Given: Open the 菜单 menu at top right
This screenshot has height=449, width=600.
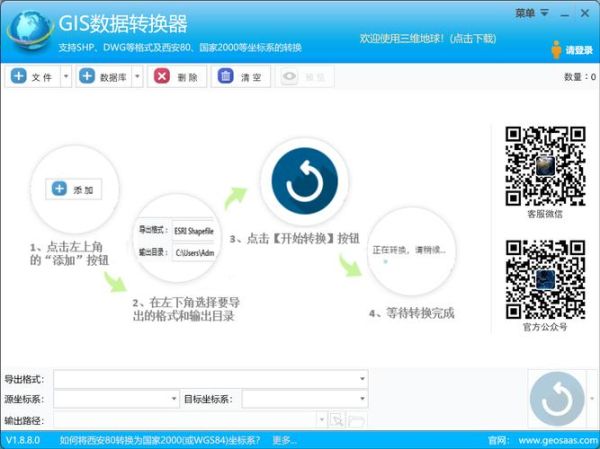Looking at the screenshot, I should coord(532,13).
